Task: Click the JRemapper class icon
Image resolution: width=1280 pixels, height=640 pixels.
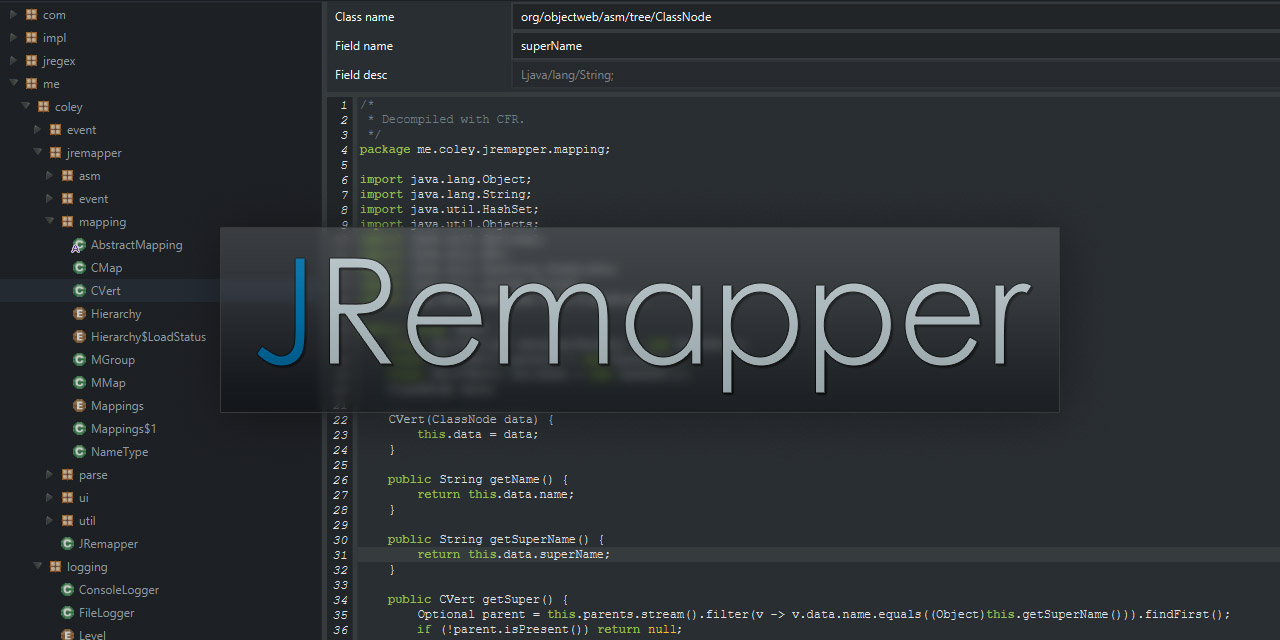Action: (x=67, y=544)
